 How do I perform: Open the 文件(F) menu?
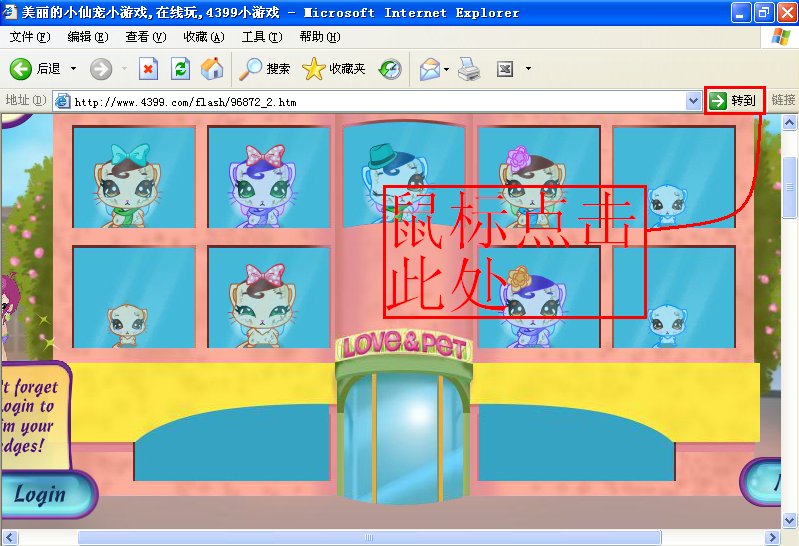pyautogui.click(x=30, y=37)
